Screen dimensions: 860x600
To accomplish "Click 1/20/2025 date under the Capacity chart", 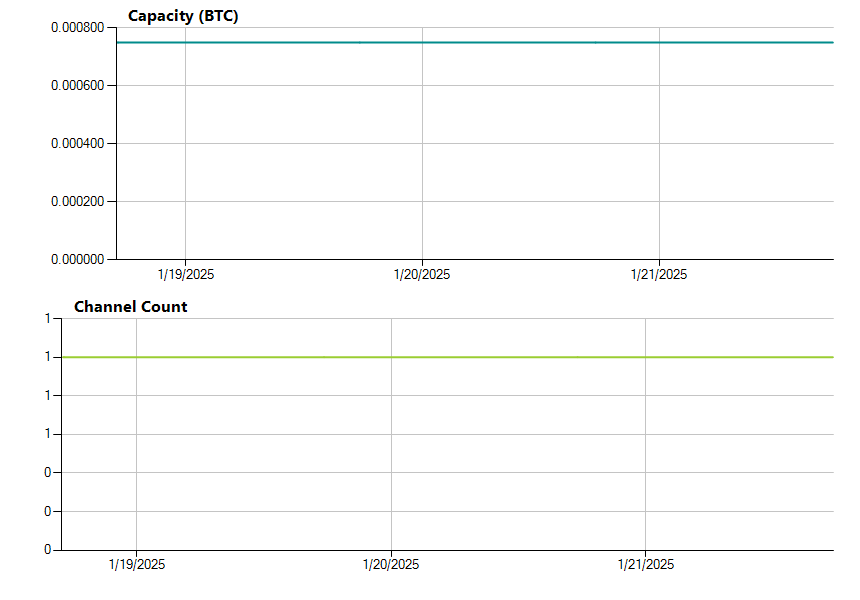I will click(422, 274).
